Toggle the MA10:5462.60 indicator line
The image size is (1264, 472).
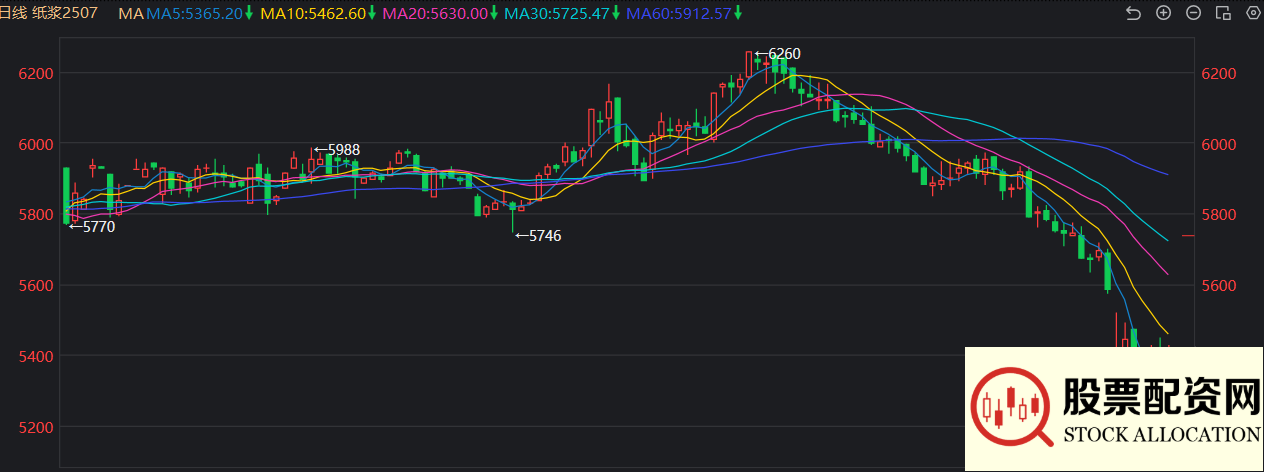[312, 13]
